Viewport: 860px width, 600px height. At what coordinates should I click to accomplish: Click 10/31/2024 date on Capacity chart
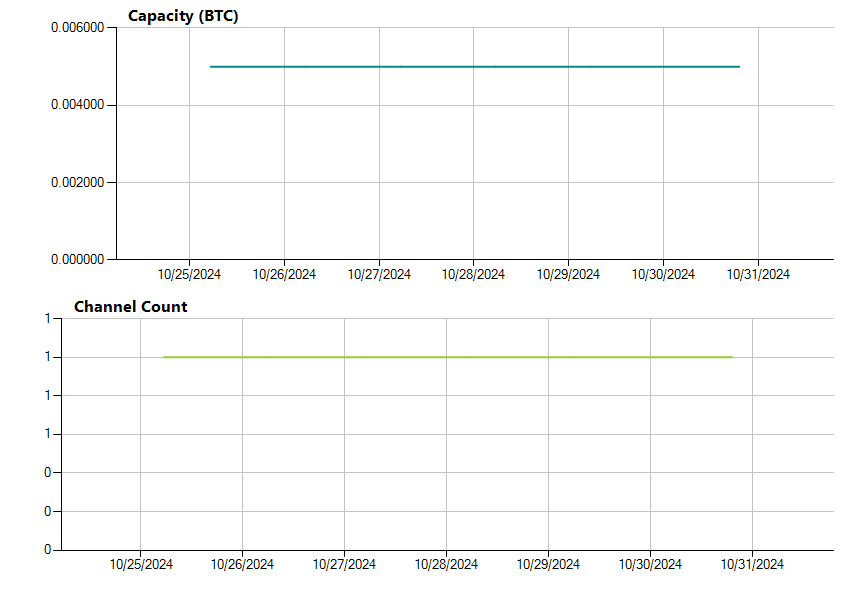[x=757, y=274]
